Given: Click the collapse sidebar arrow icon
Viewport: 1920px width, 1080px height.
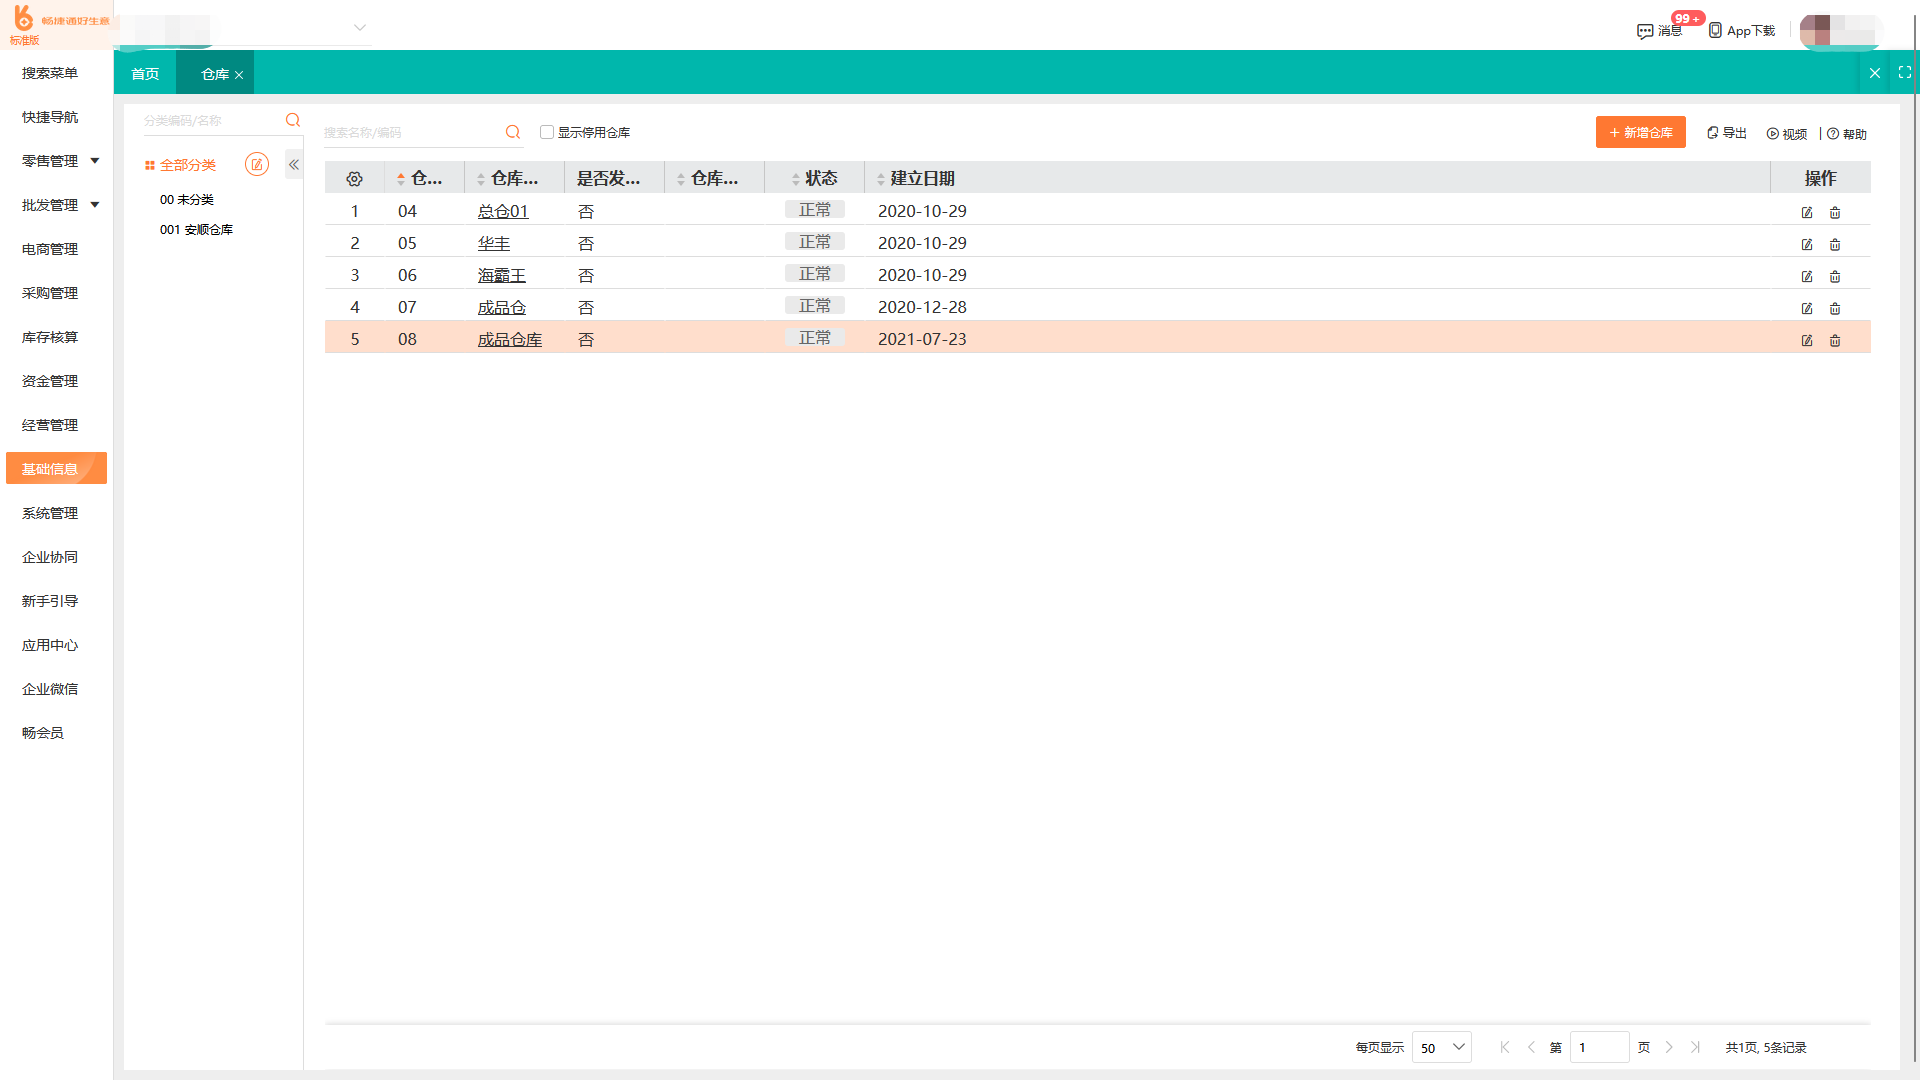Looking at the screenshot, I should pos(294,165).
